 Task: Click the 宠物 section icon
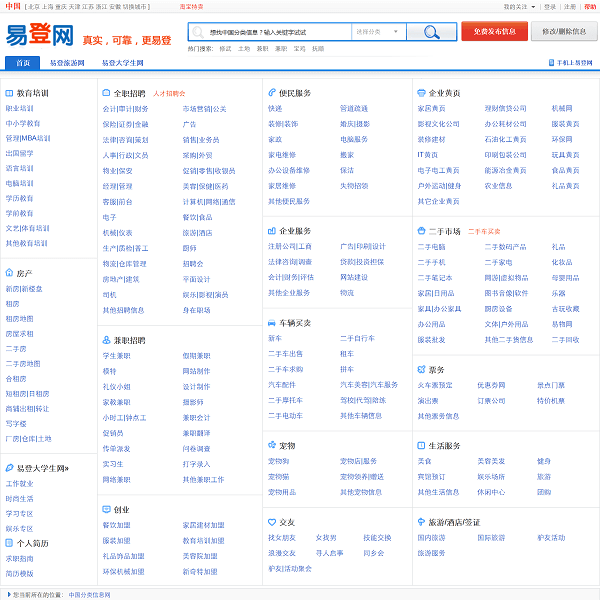272,445
